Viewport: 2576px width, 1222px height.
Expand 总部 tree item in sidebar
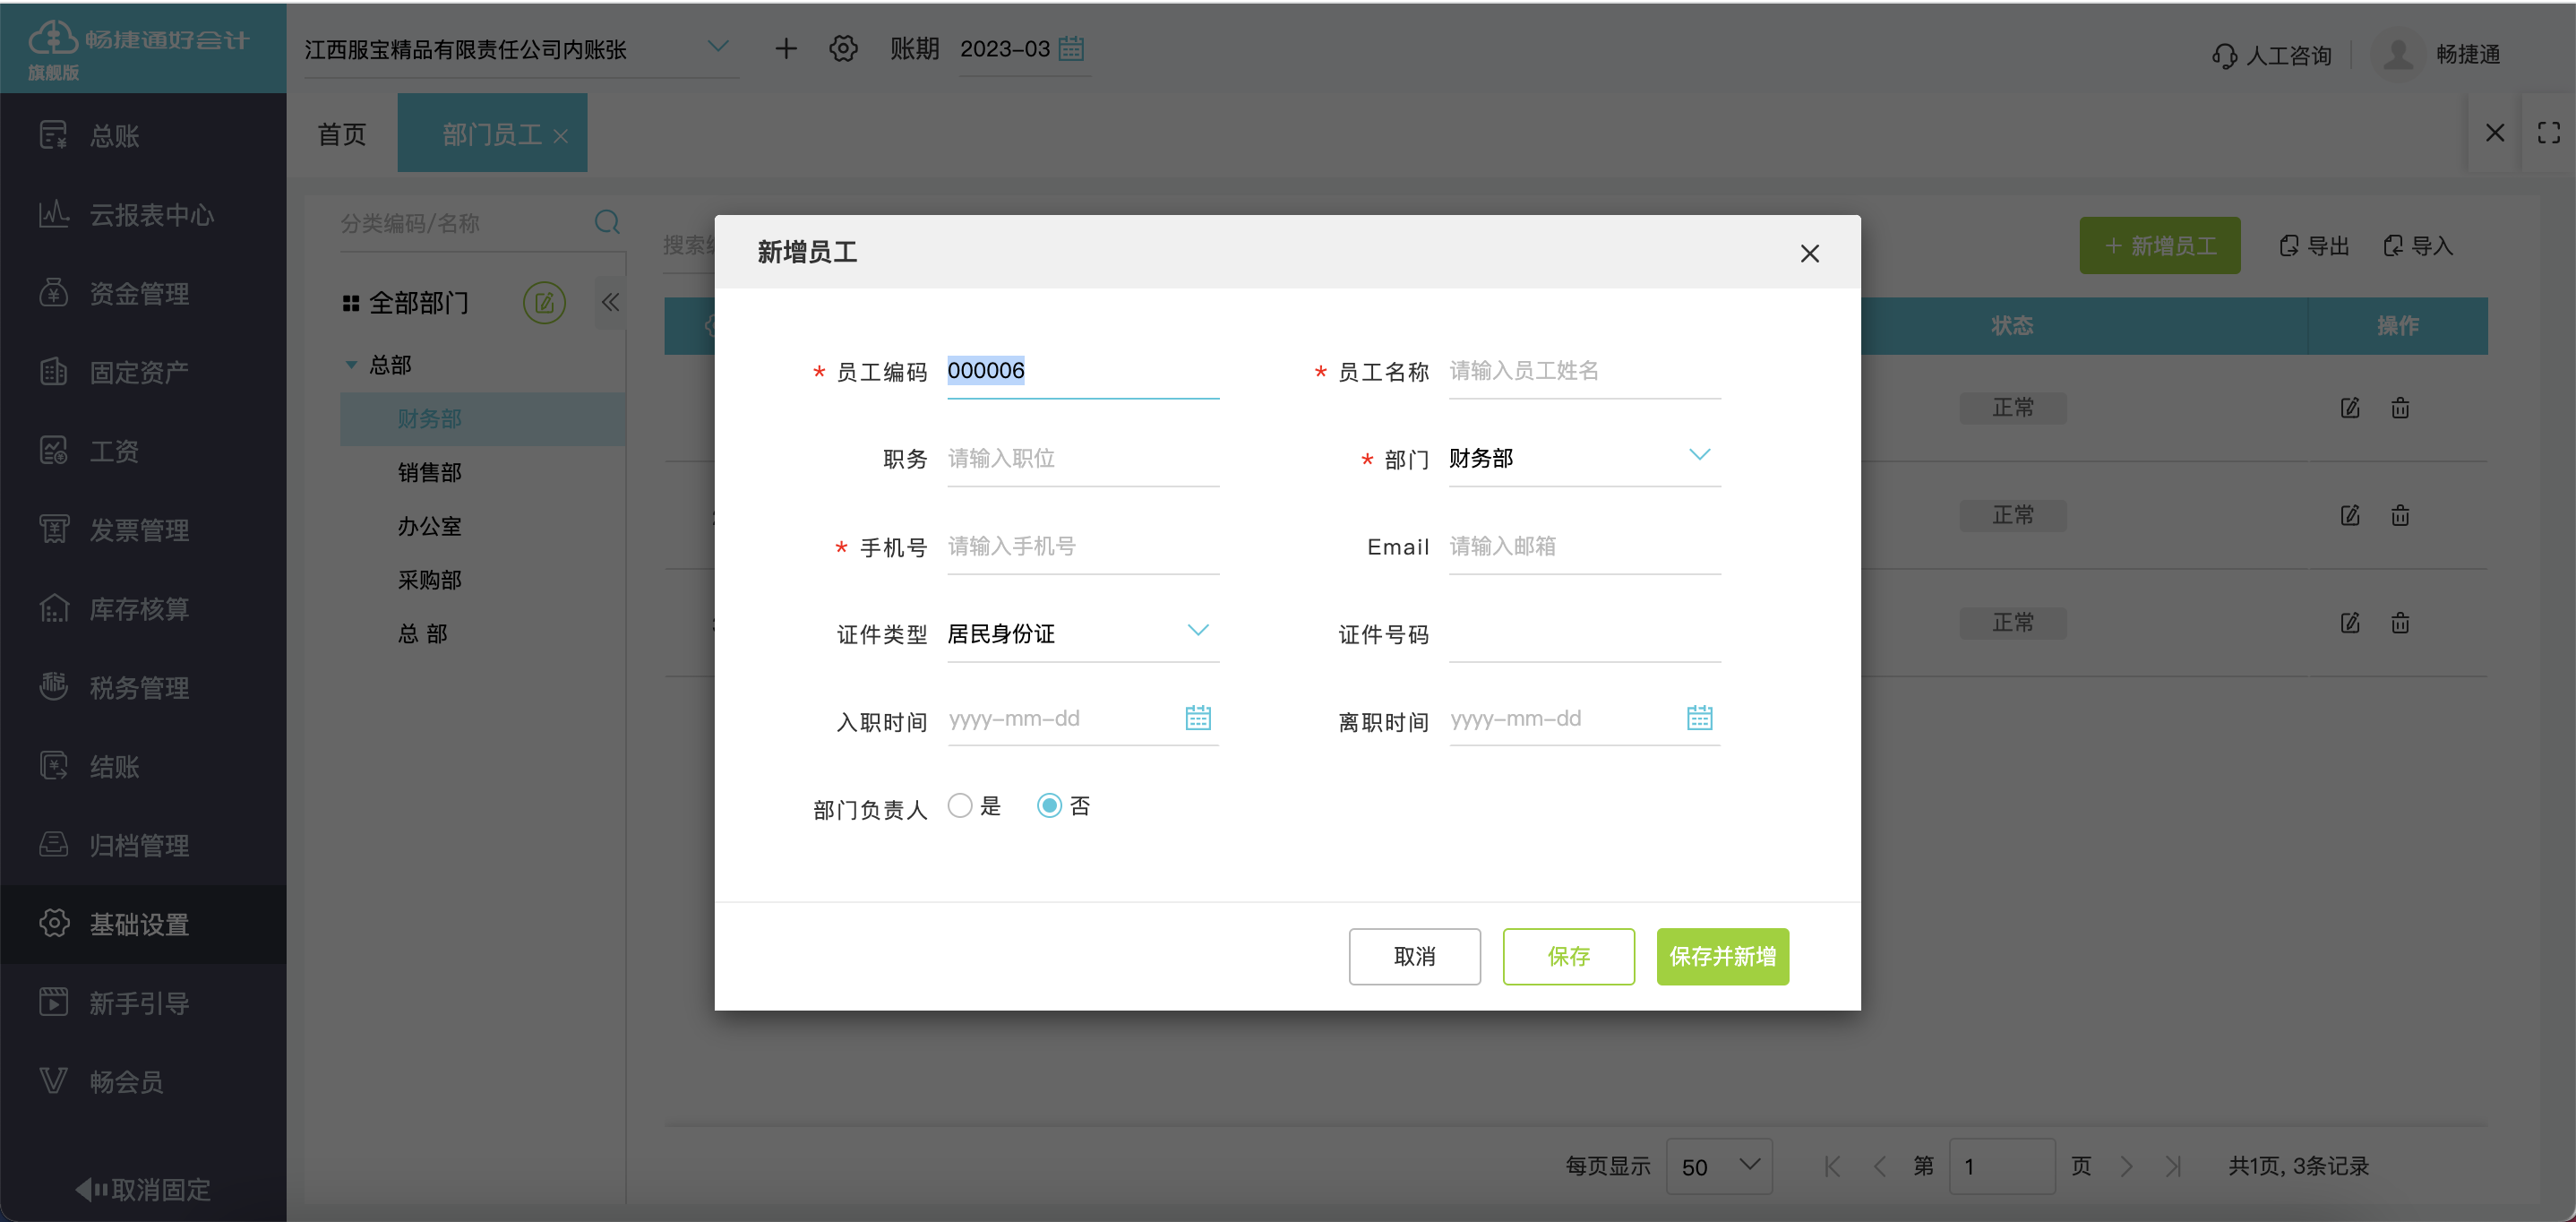tap(352, 365)
